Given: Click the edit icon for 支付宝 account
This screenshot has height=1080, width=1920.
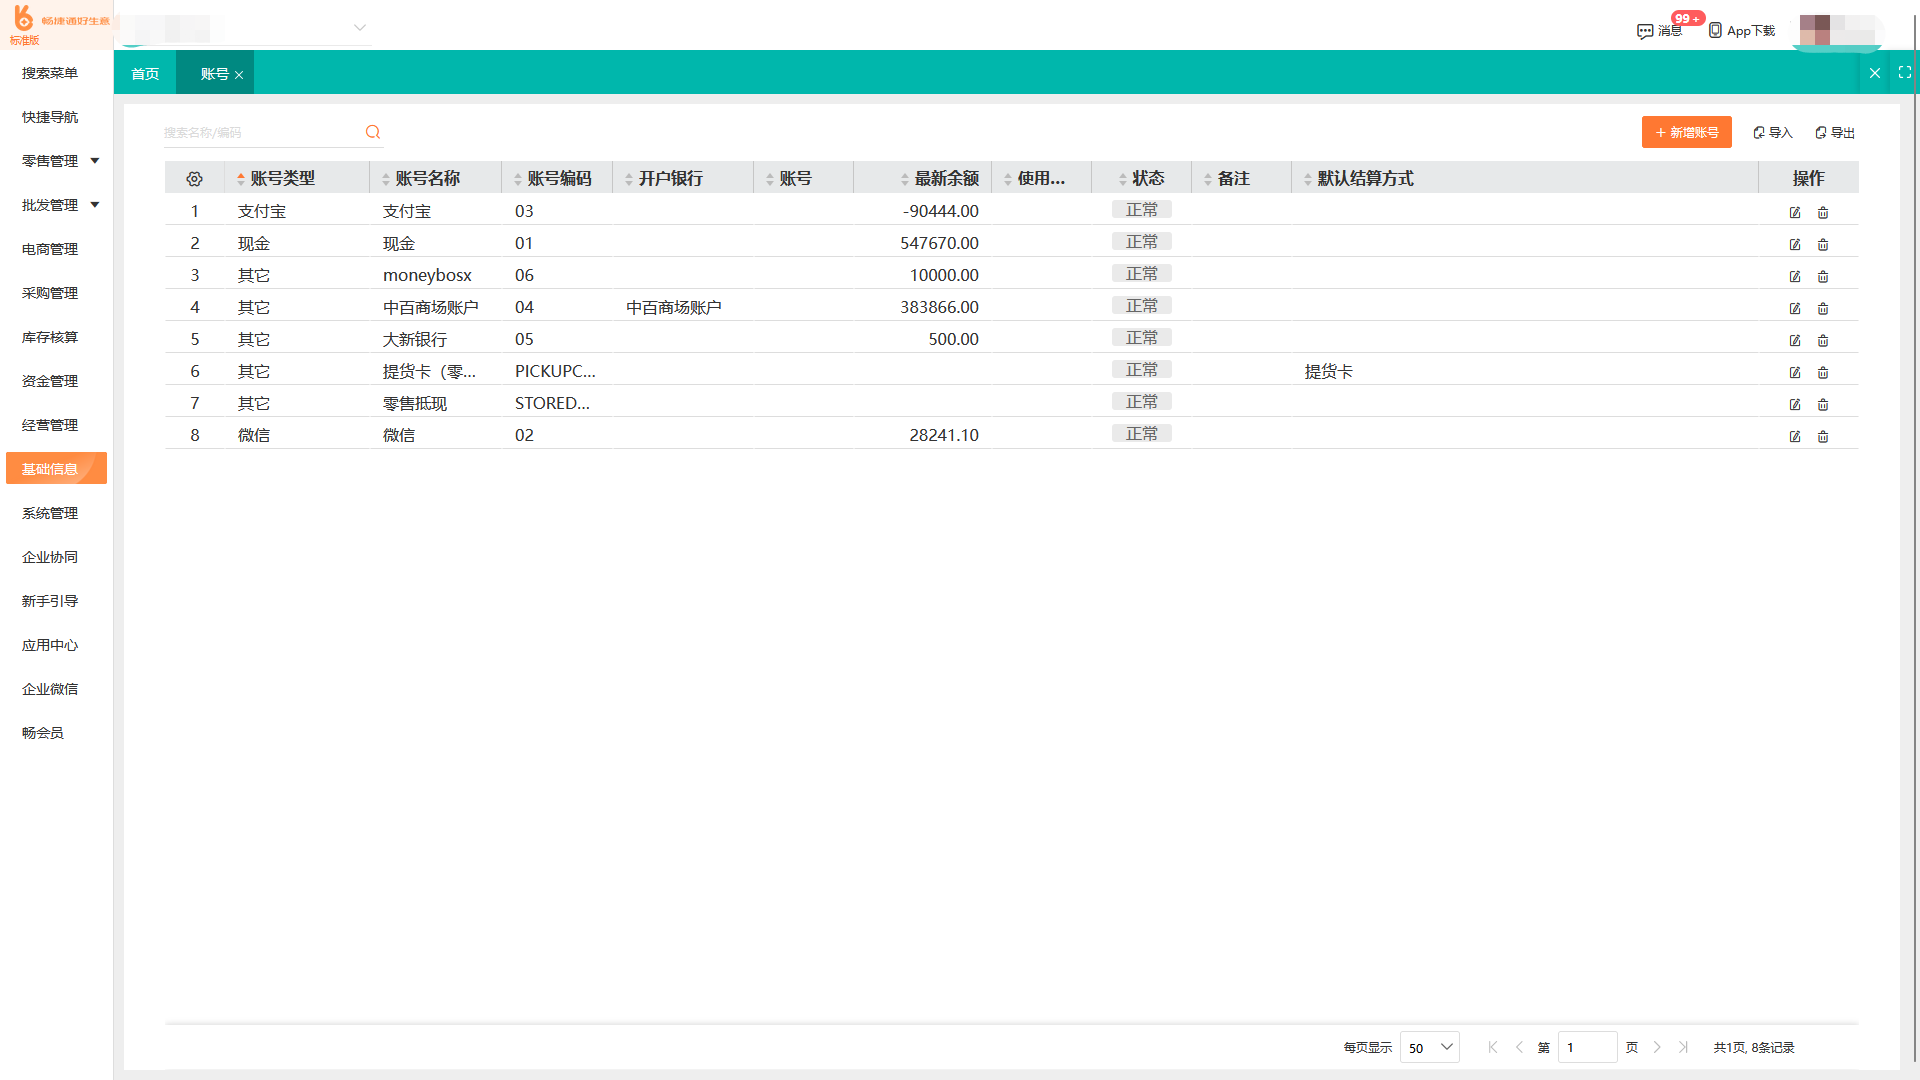Looking at the screenshot, I should click(x=1795, y=211).
